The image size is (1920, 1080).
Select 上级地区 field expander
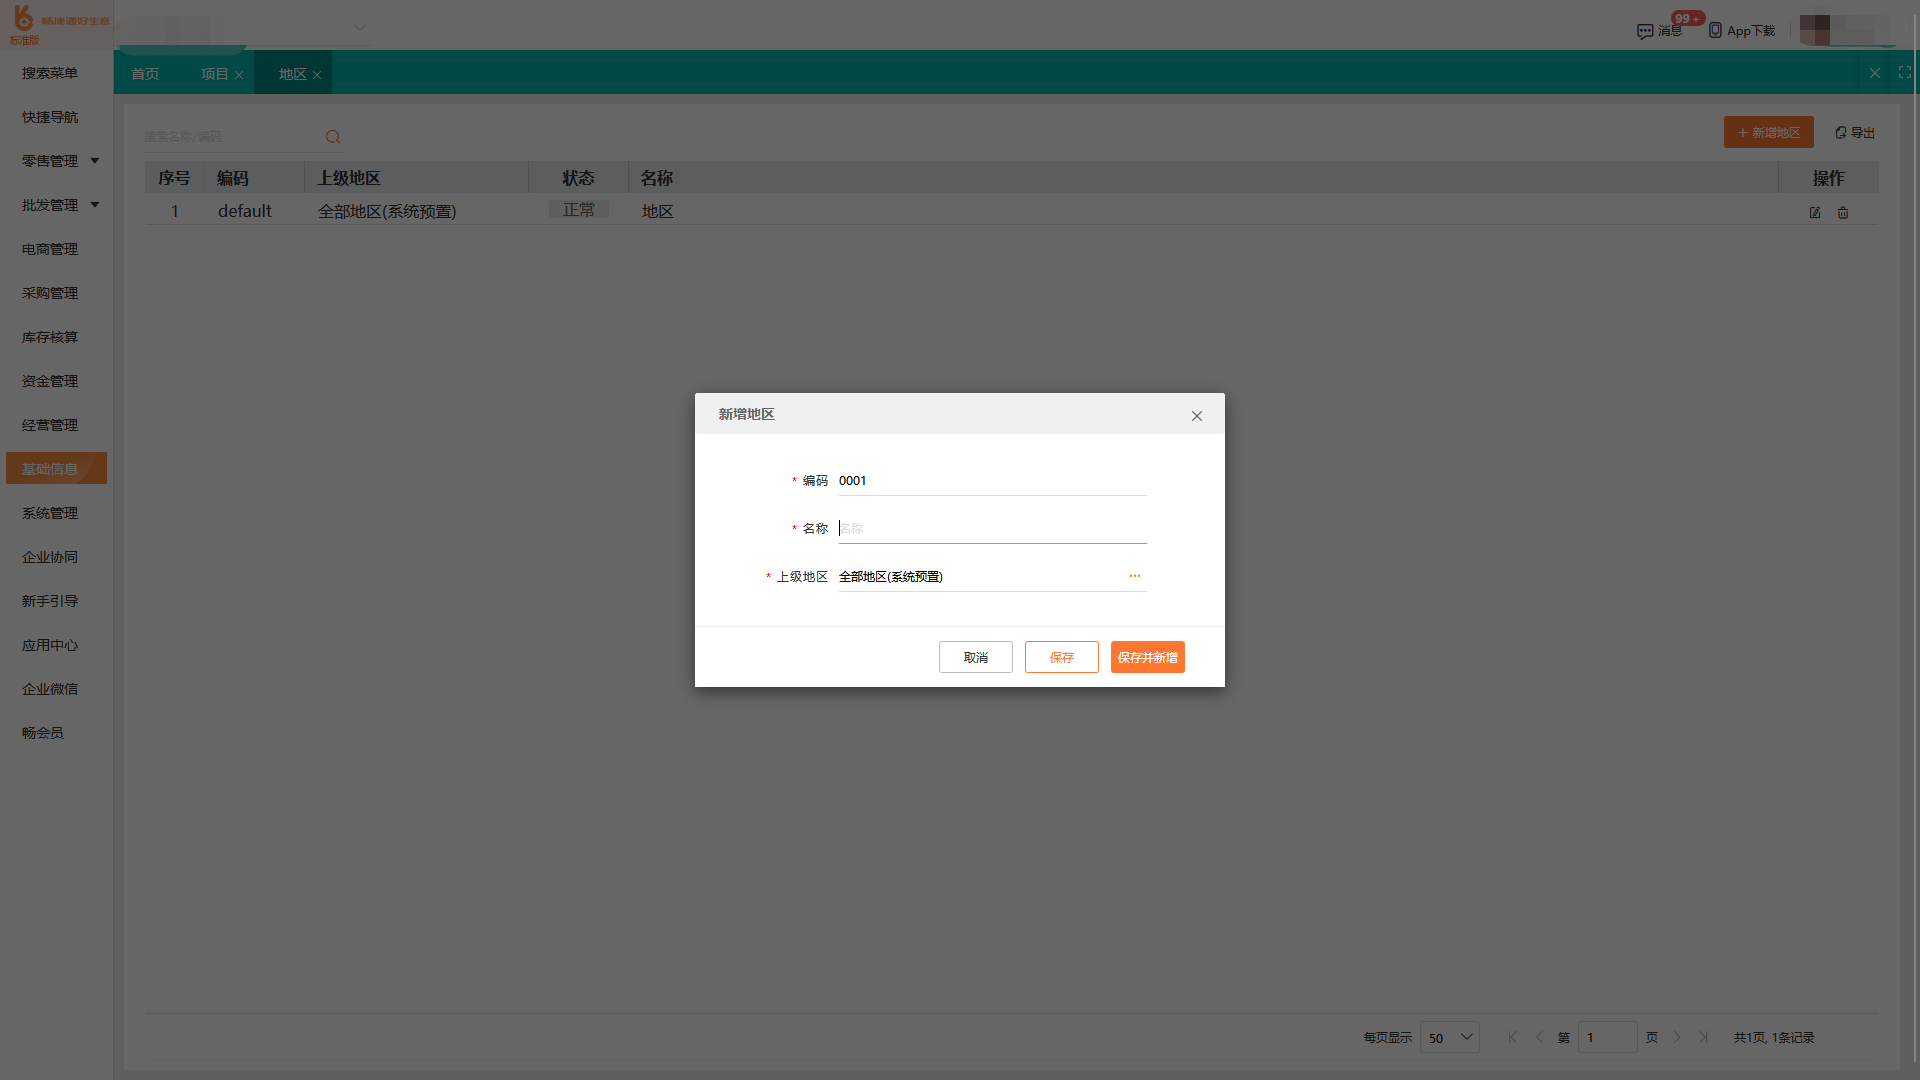[x=1134, y=575]
